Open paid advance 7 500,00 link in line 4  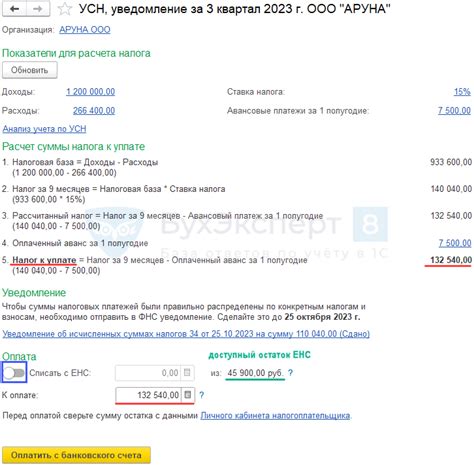(x=455, y=243)
